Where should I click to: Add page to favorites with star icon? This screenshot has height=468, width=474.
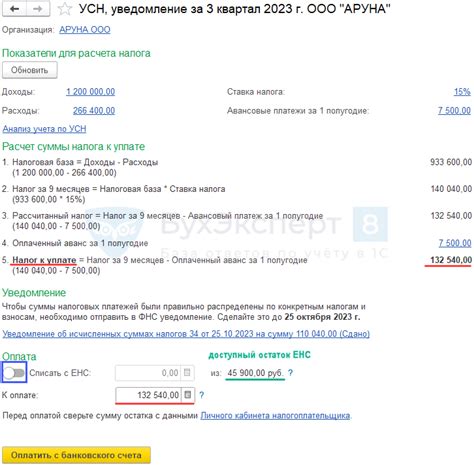click(64, 9)
